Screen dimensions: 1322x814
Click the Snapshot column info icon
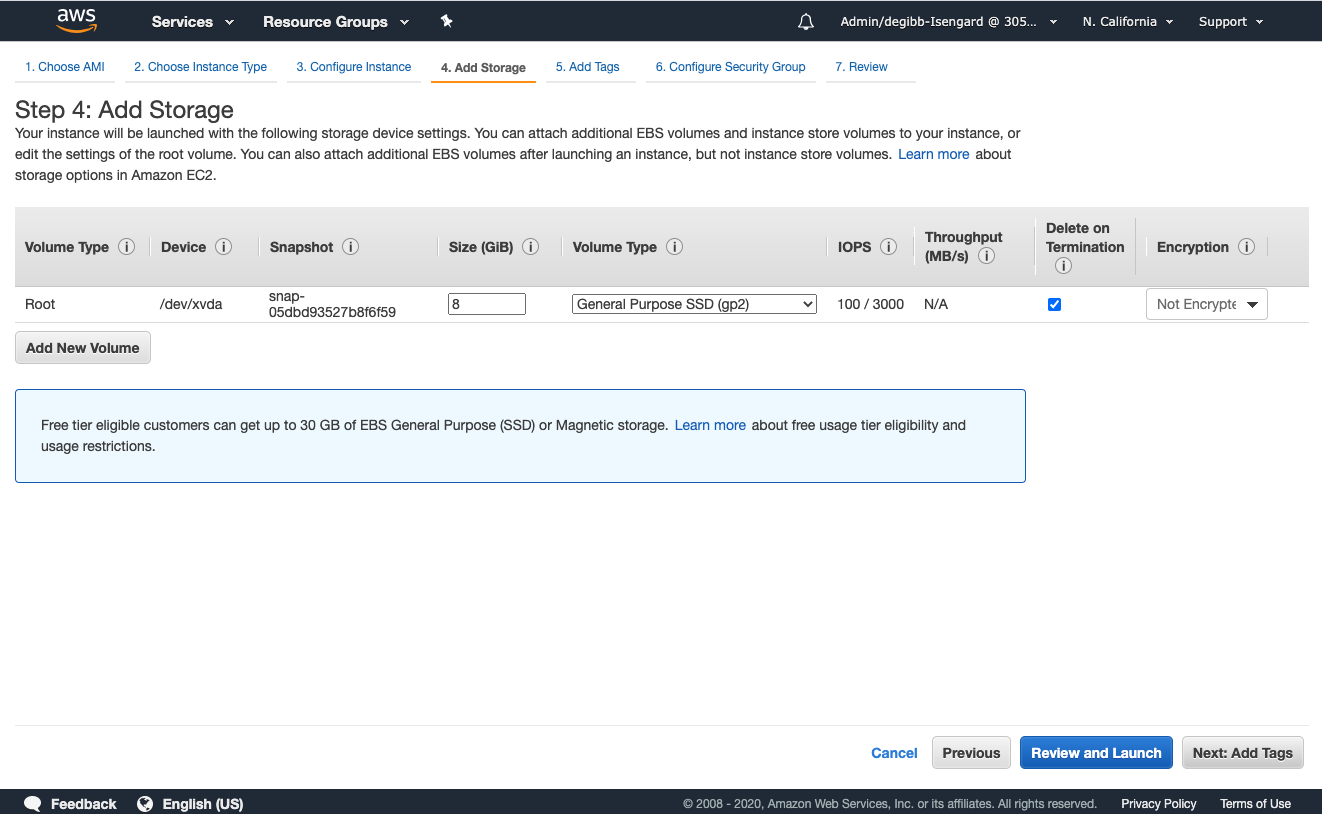click(x=350, y=246)
